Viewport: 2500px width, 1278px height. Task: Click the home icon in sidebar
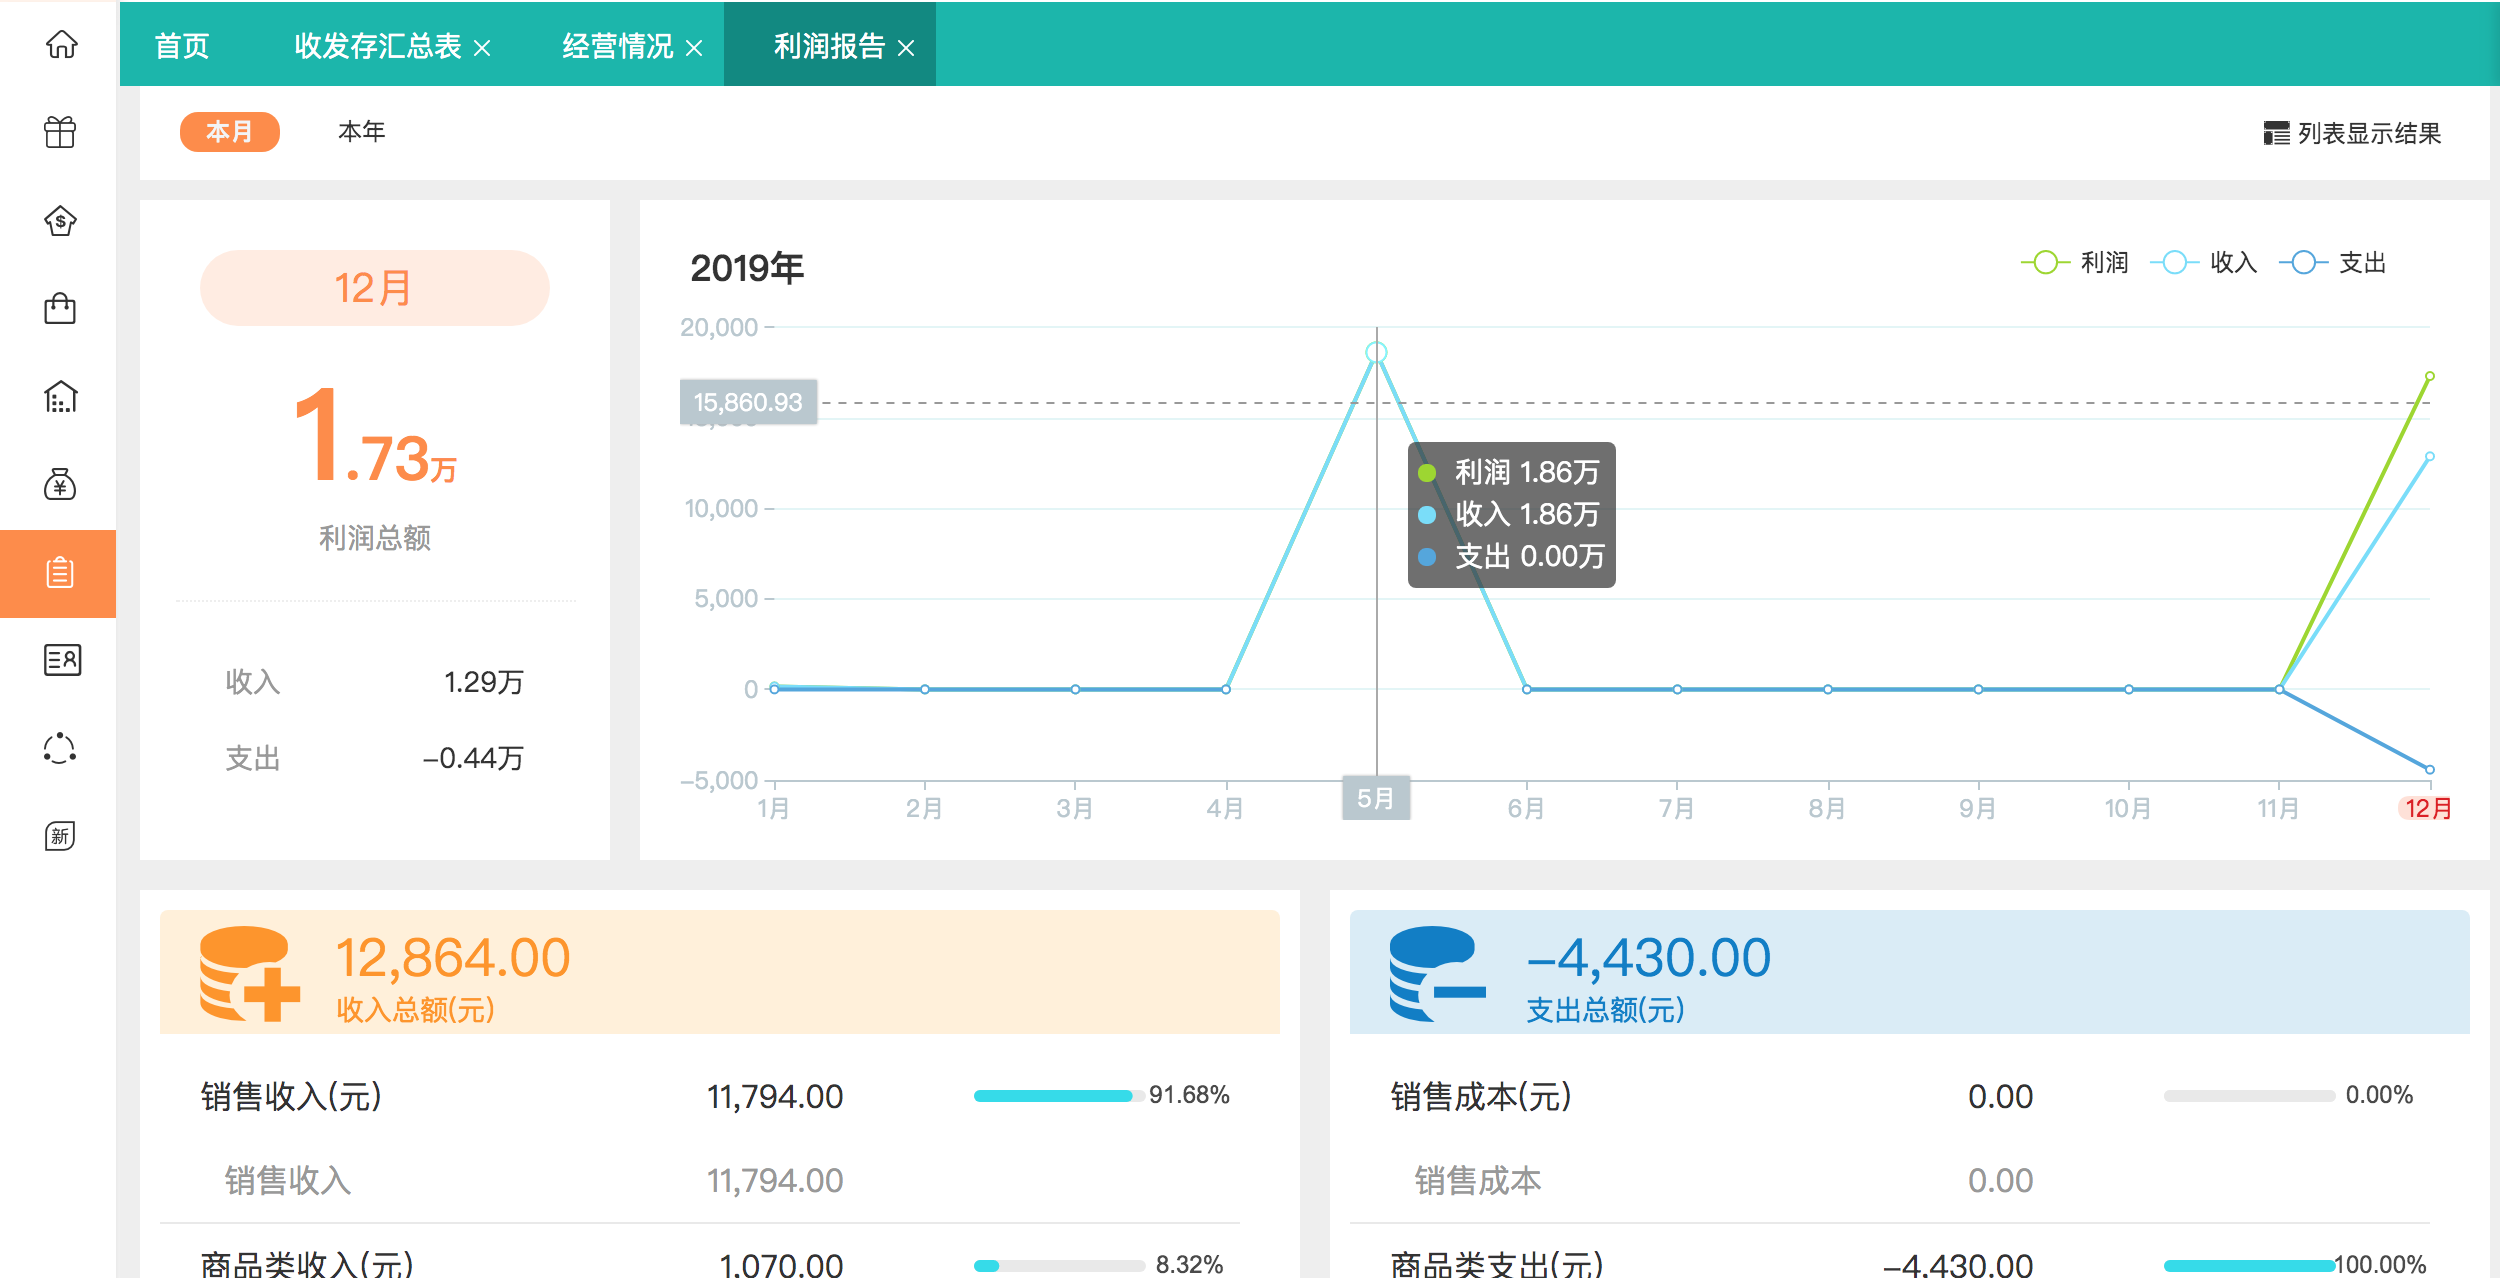coord(62,44)
